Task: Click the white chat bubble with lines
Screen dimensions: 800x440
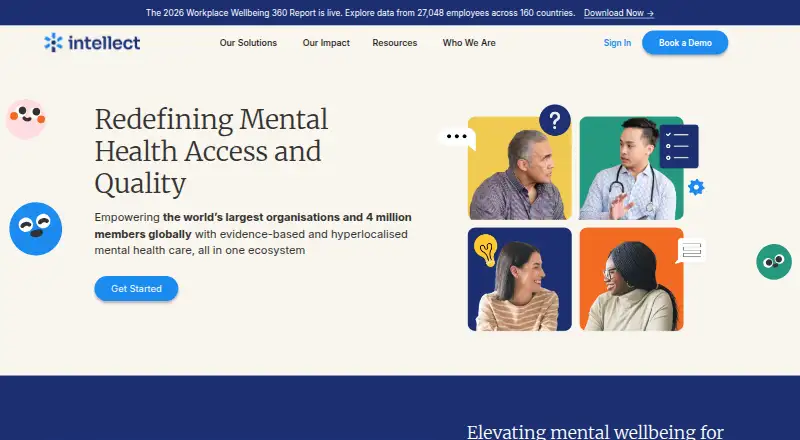Action: tap(691, 251)
